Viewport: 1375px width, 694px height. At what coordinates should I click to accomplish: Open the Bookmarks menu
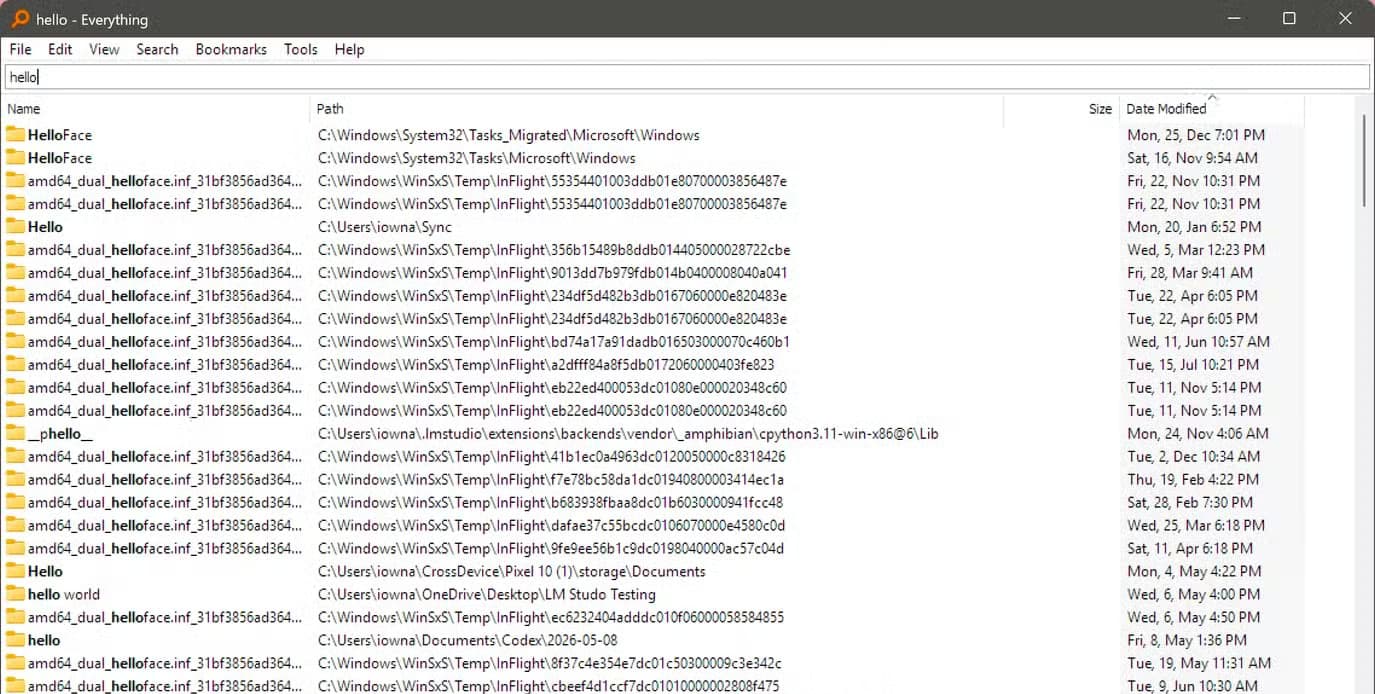231,49
